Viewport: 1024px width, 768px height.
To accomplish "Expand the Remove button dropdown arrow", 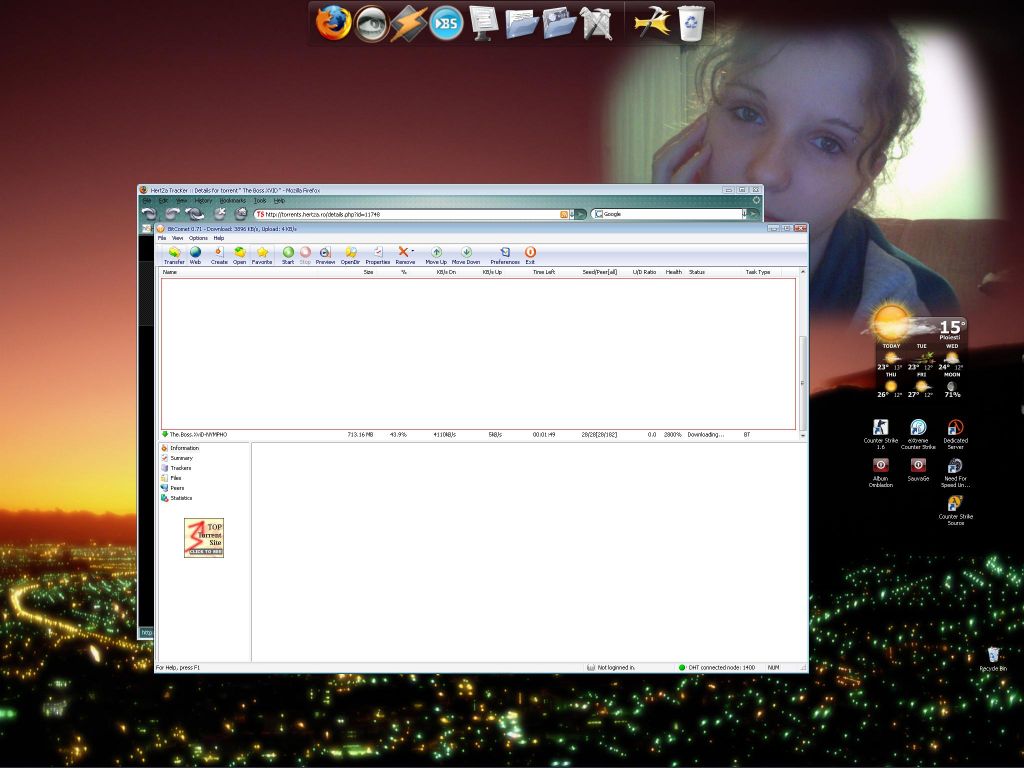I will click(412, 252).
